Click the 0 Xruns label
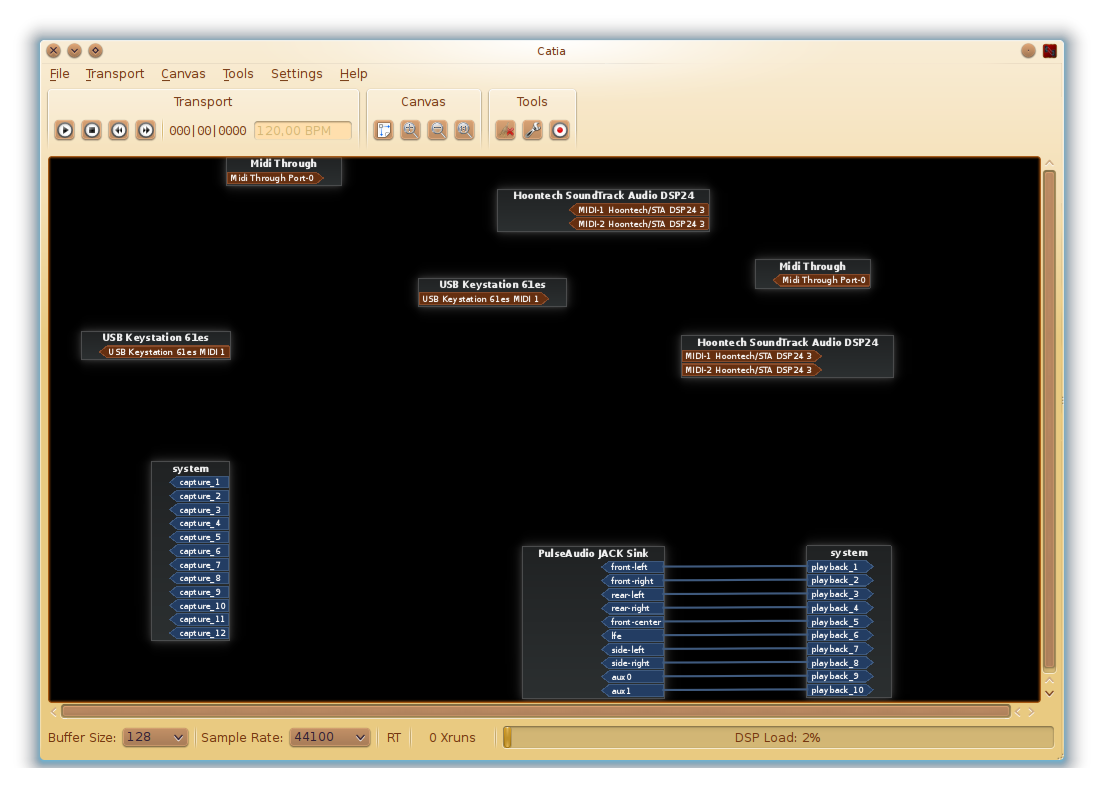 tap(452, 737)
